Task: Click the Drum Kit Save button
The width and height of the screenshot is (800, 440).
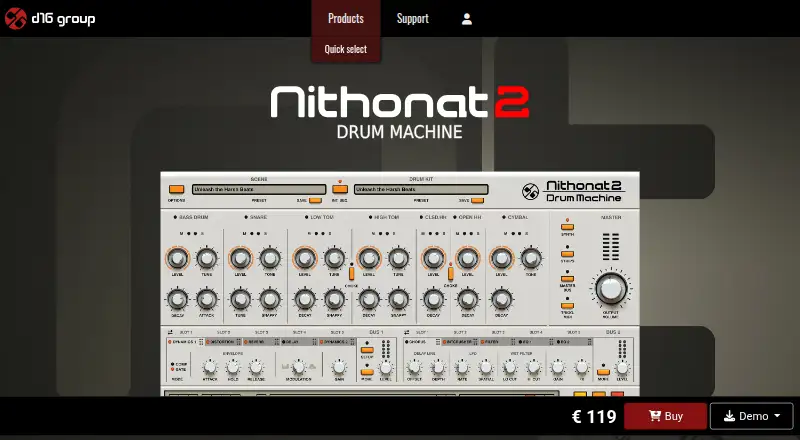Action: point(477,201)
